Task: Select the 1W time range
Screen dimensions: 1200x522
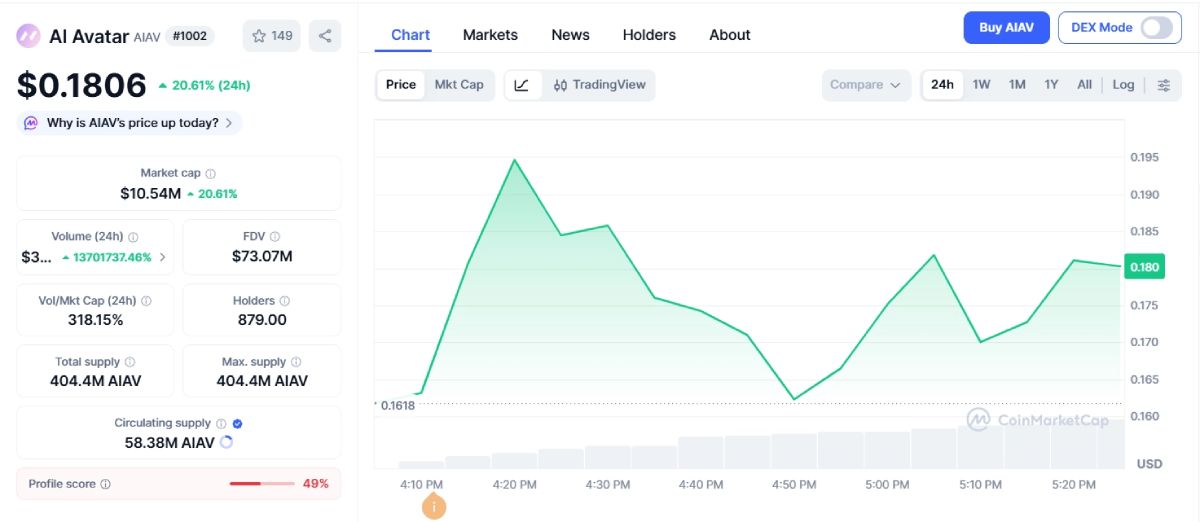Action: pos(981,85)
